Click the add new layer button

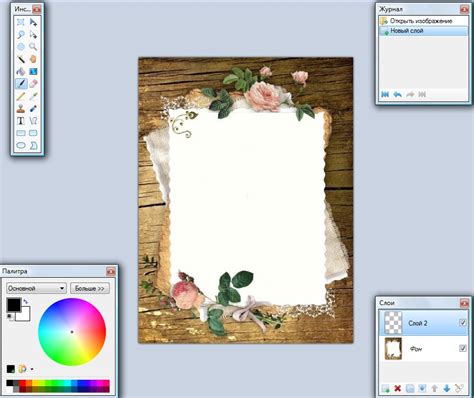(x=385, y=388)
